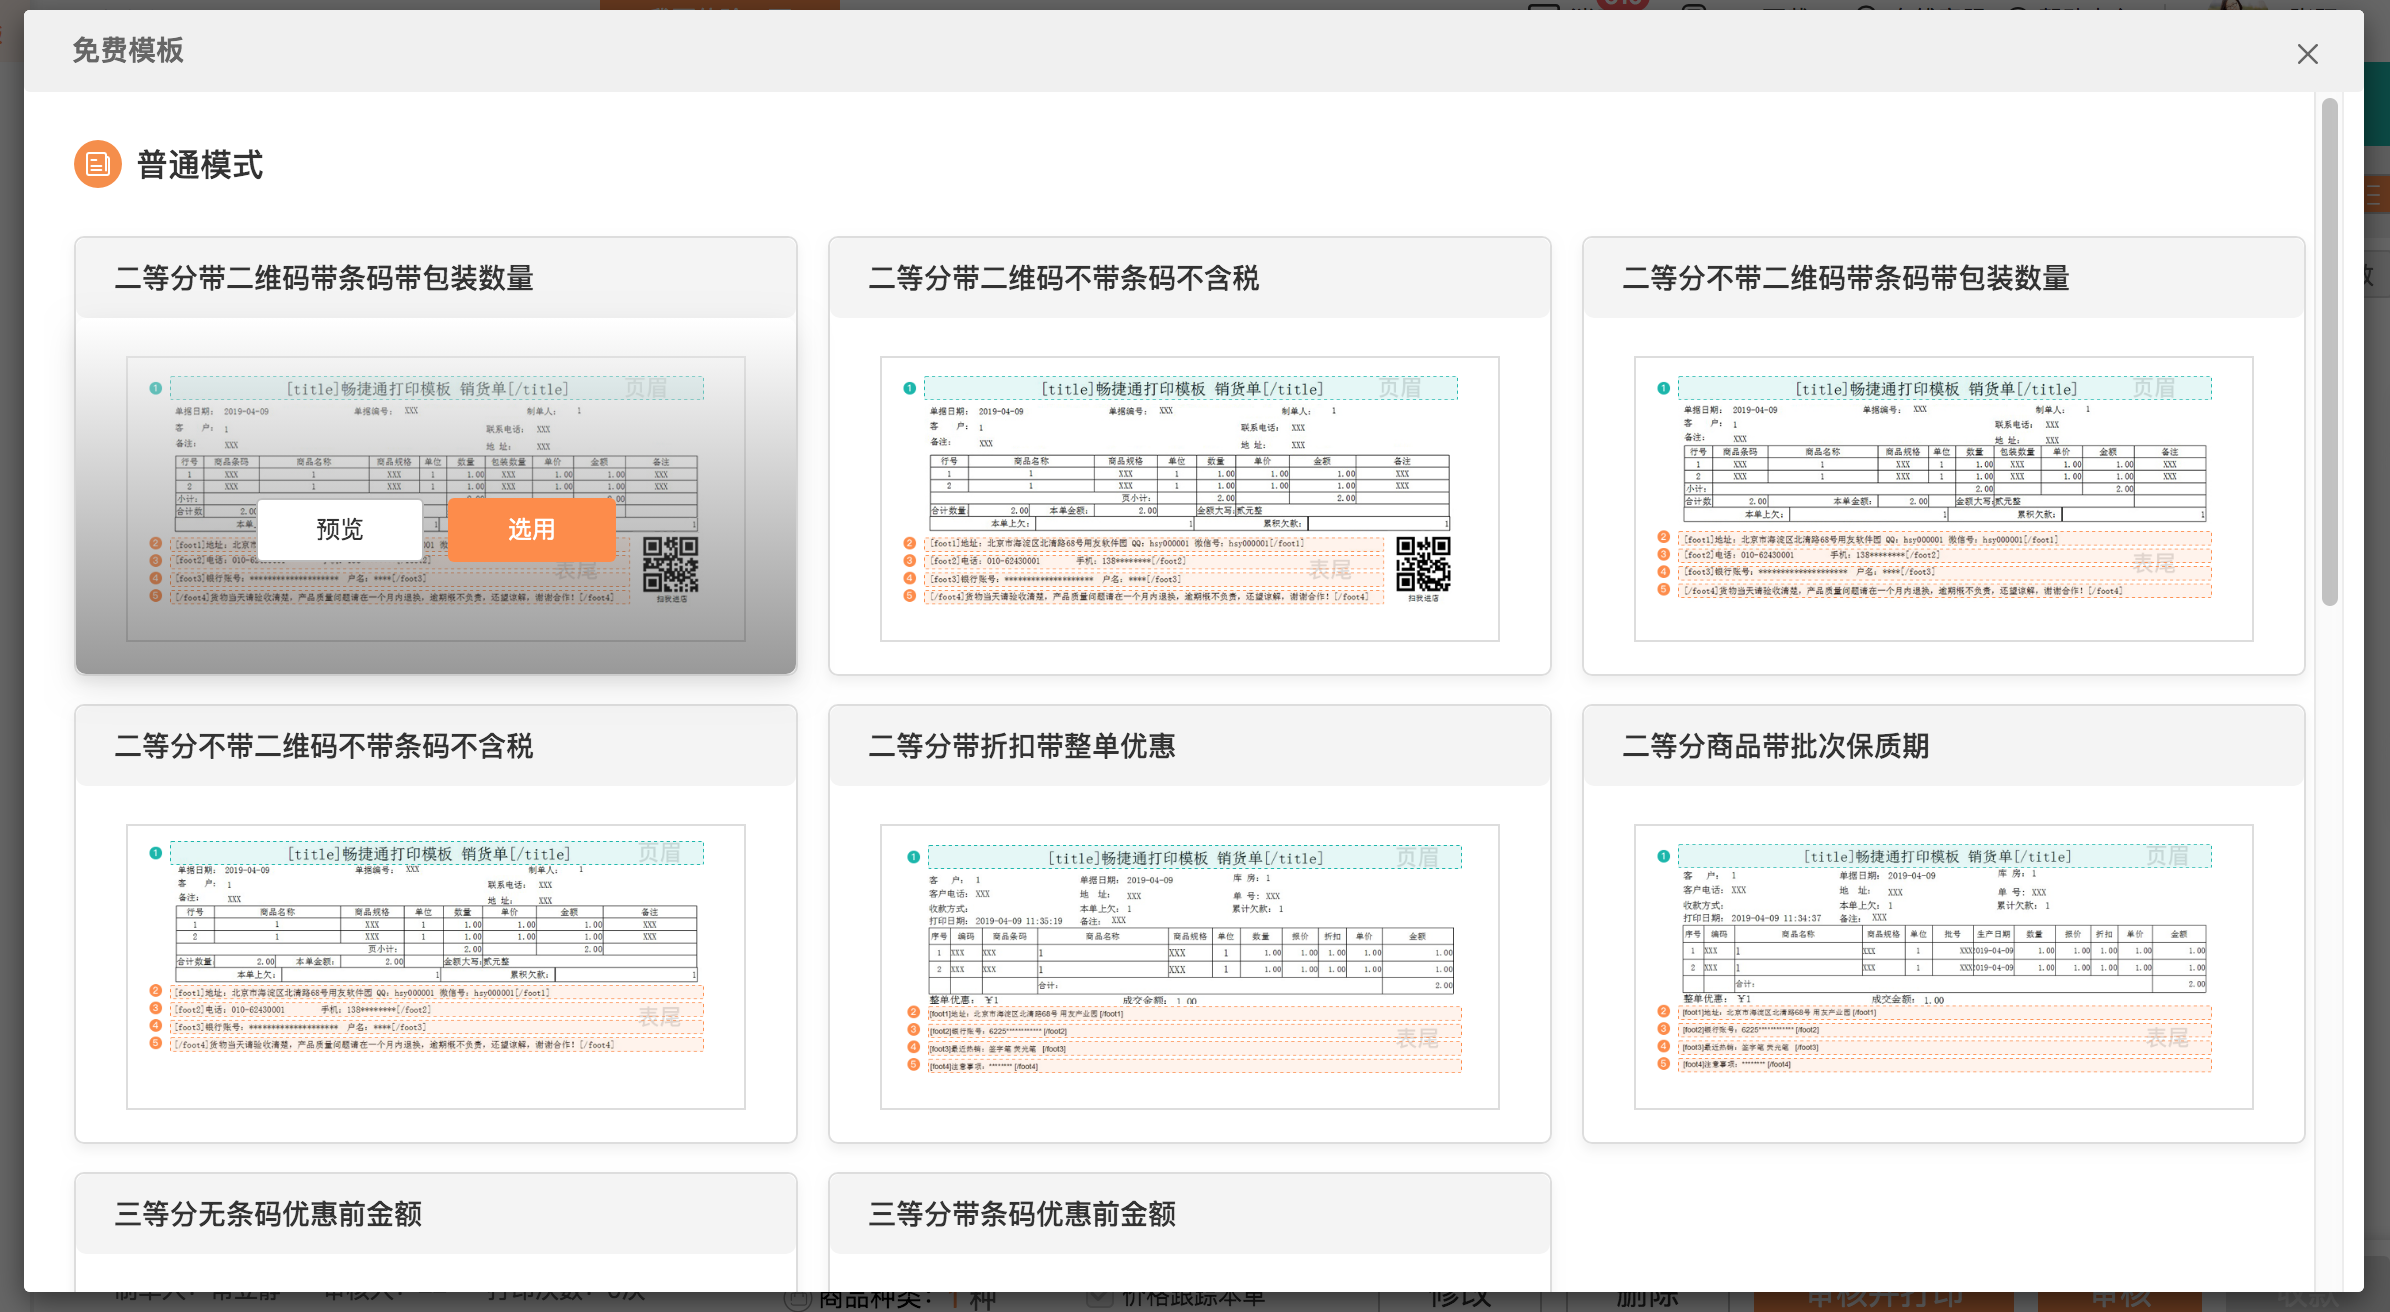Select 二等分带二维码带条码带包装数量 template
The width and height of the screenshot is (2390, 1312).
(531, 530)
